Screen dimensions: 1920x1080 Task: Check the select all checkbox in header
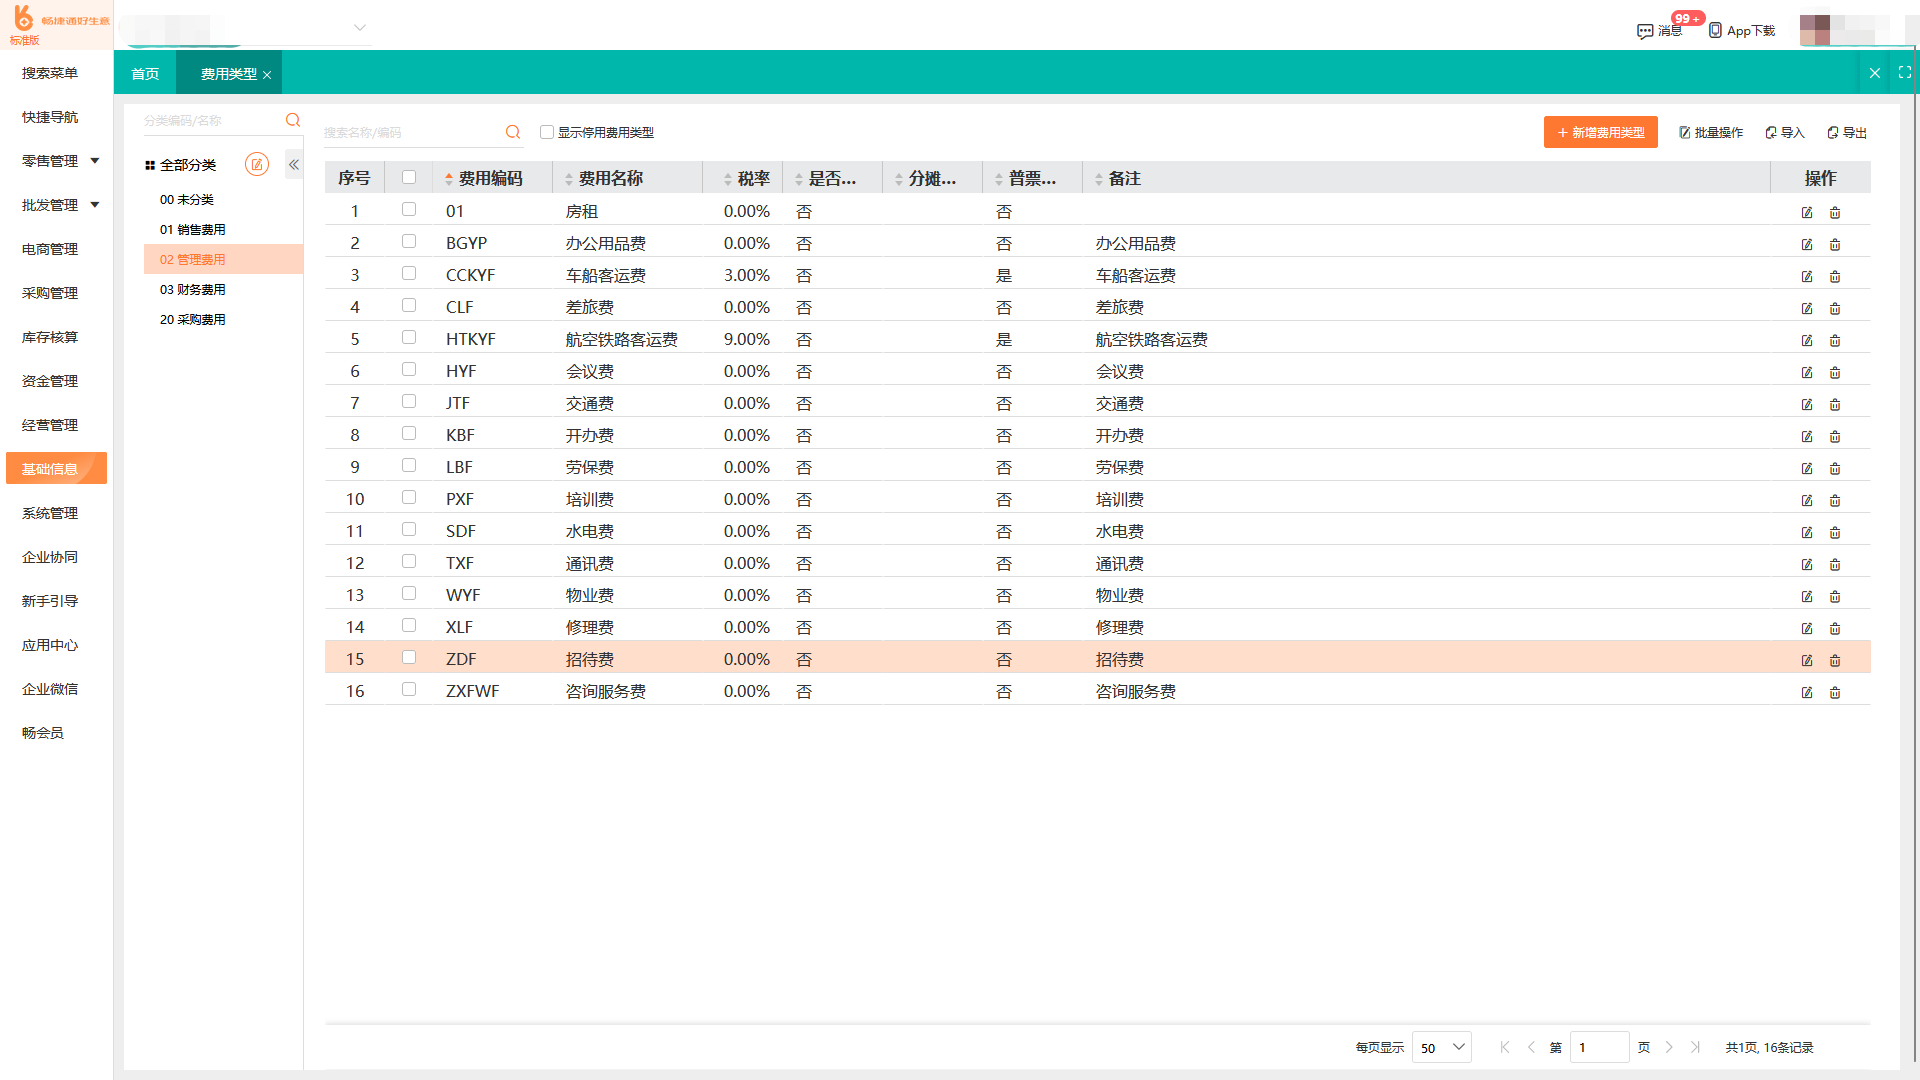[409, 178]
